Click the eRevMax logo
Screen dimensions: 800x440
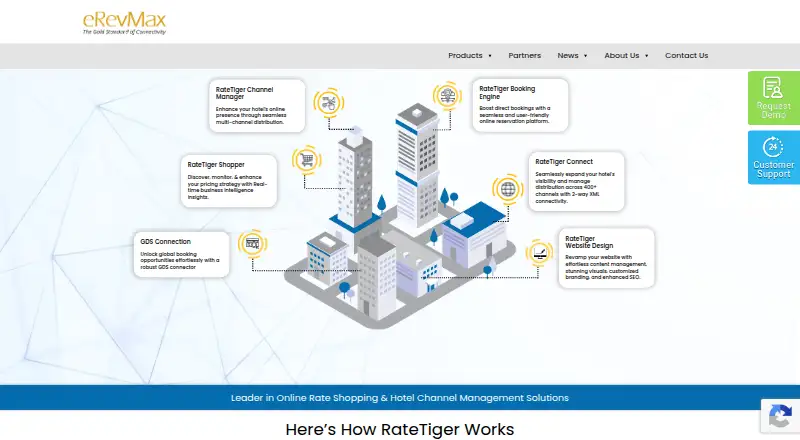pyautogui.click(x=124, y=23)
